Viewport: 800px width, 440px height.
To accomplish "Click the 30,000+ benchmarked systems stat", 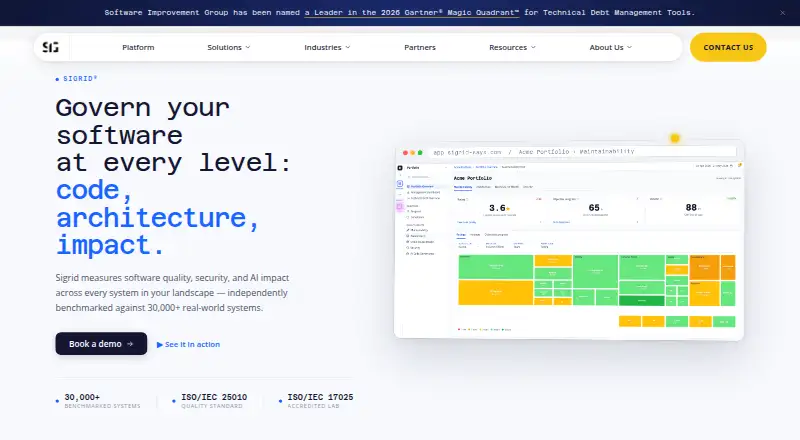I will [x=98, y=401].
